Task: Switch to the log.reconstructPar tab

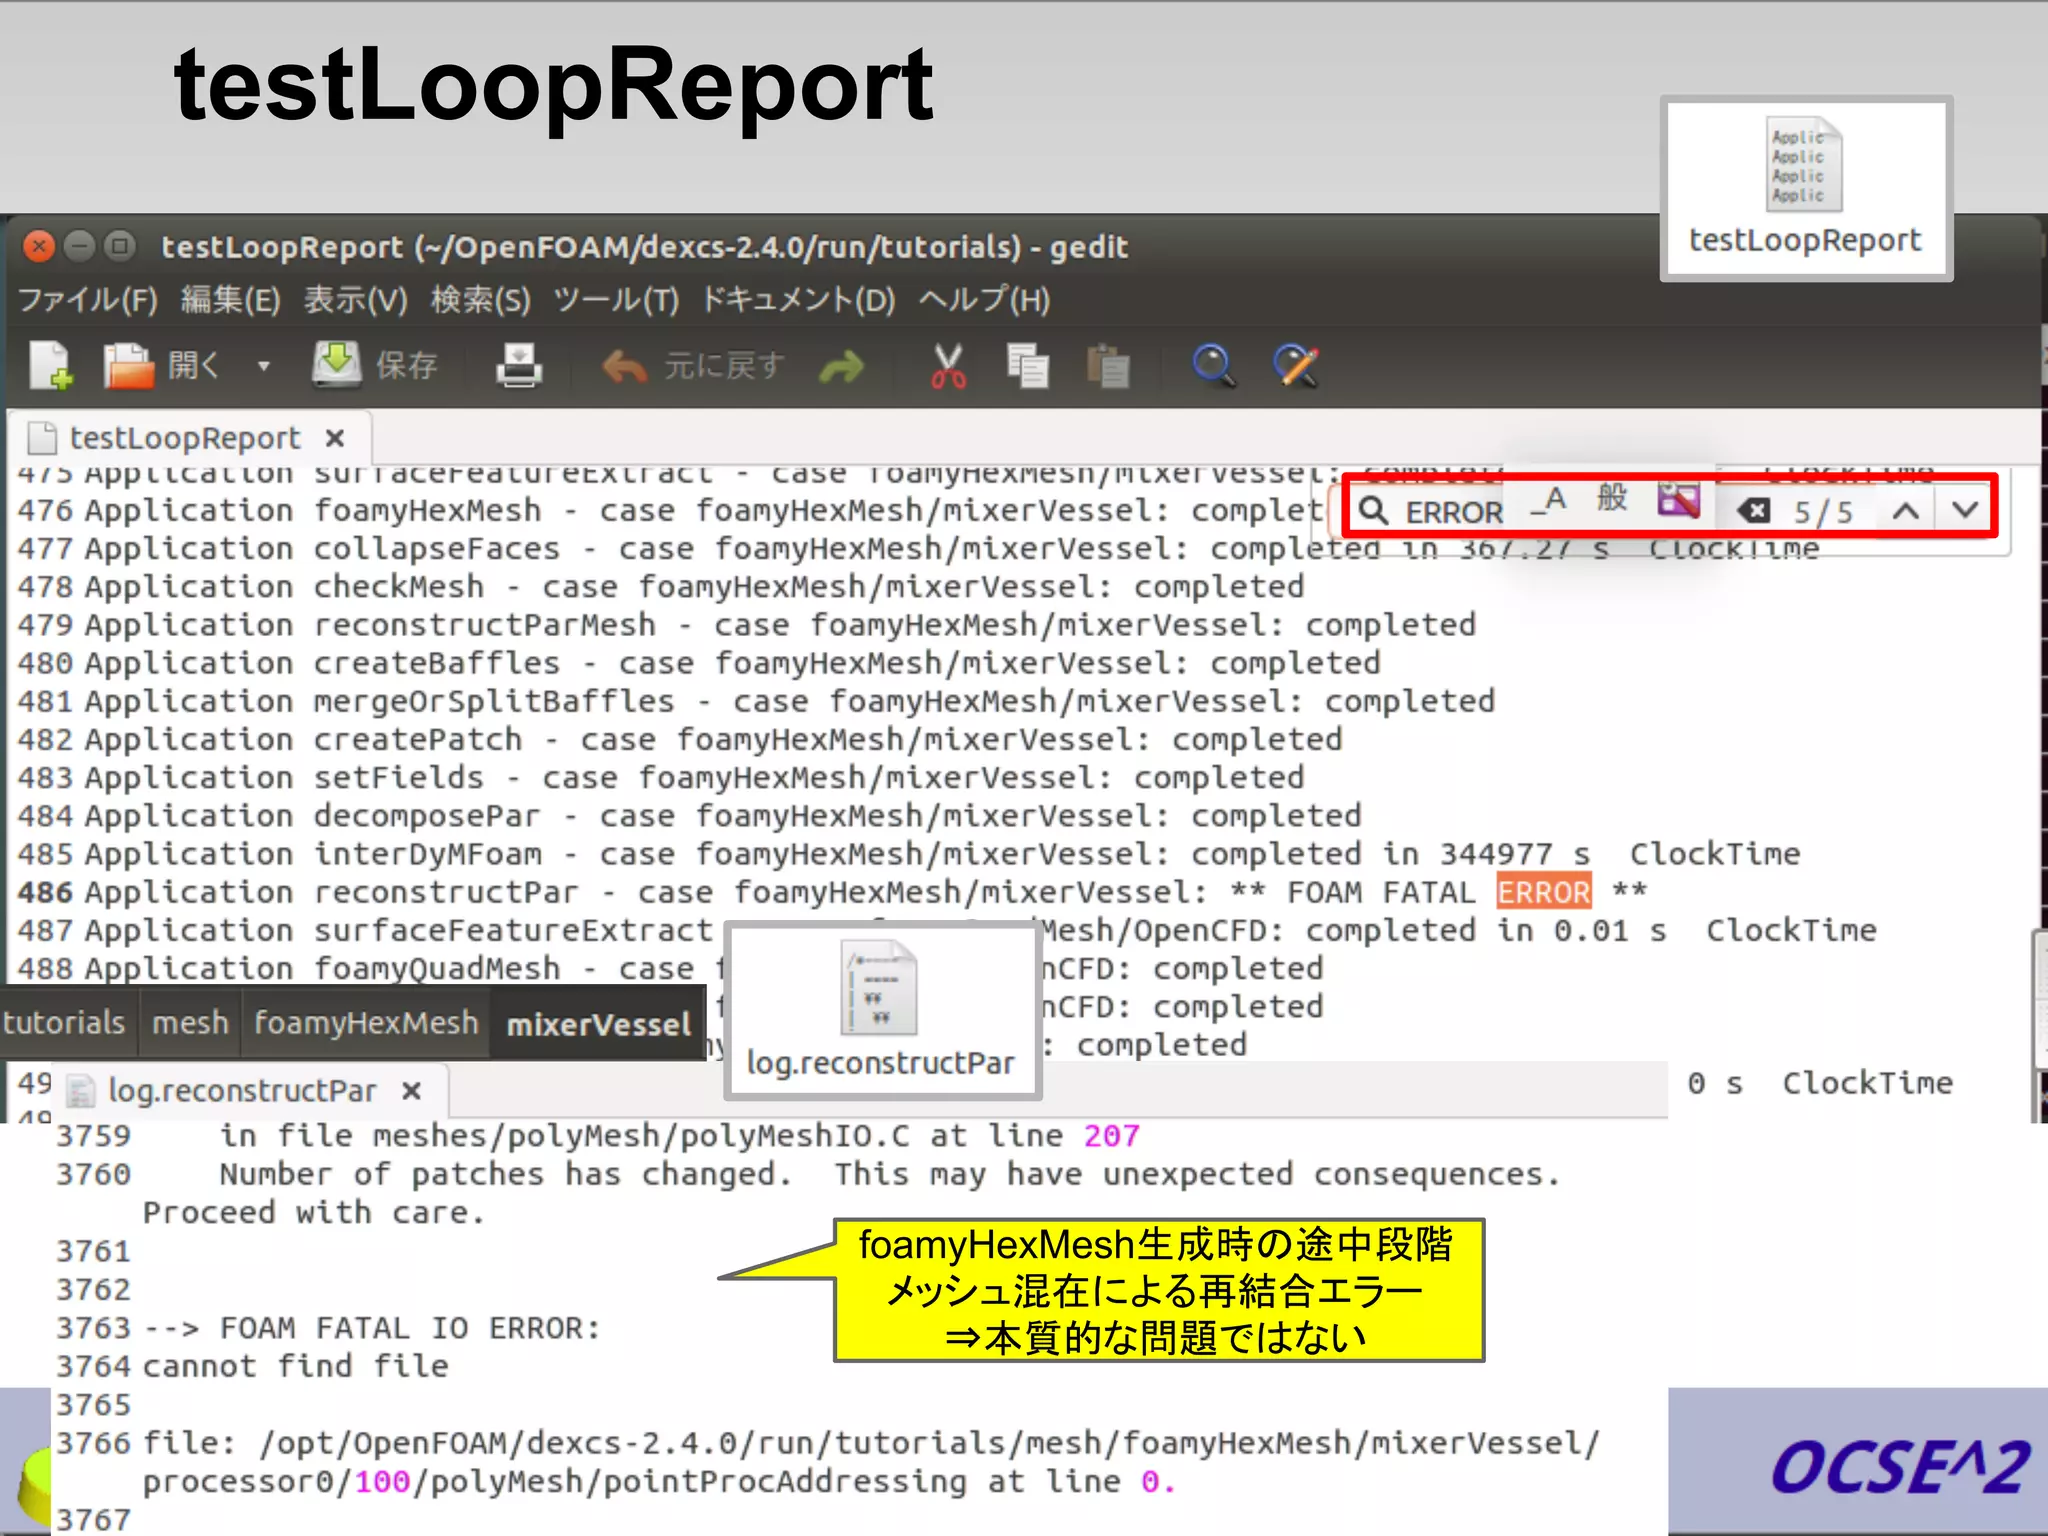Action: (x=243, y=1090)
